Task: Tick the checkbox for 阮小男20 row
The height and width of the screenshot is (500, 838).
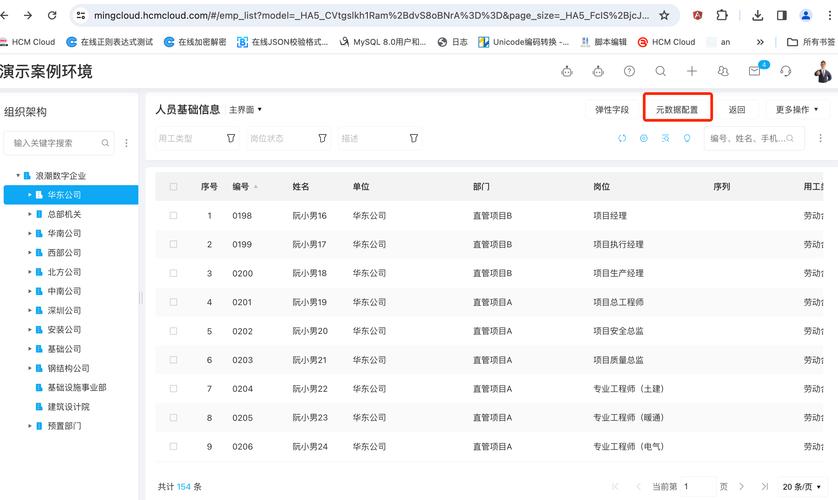Action: (x=173, y=331)
